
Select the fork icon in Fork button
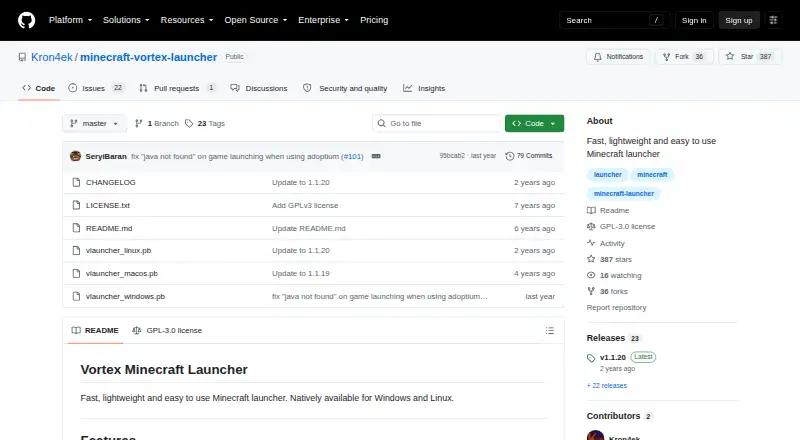(x=666, y=57)
